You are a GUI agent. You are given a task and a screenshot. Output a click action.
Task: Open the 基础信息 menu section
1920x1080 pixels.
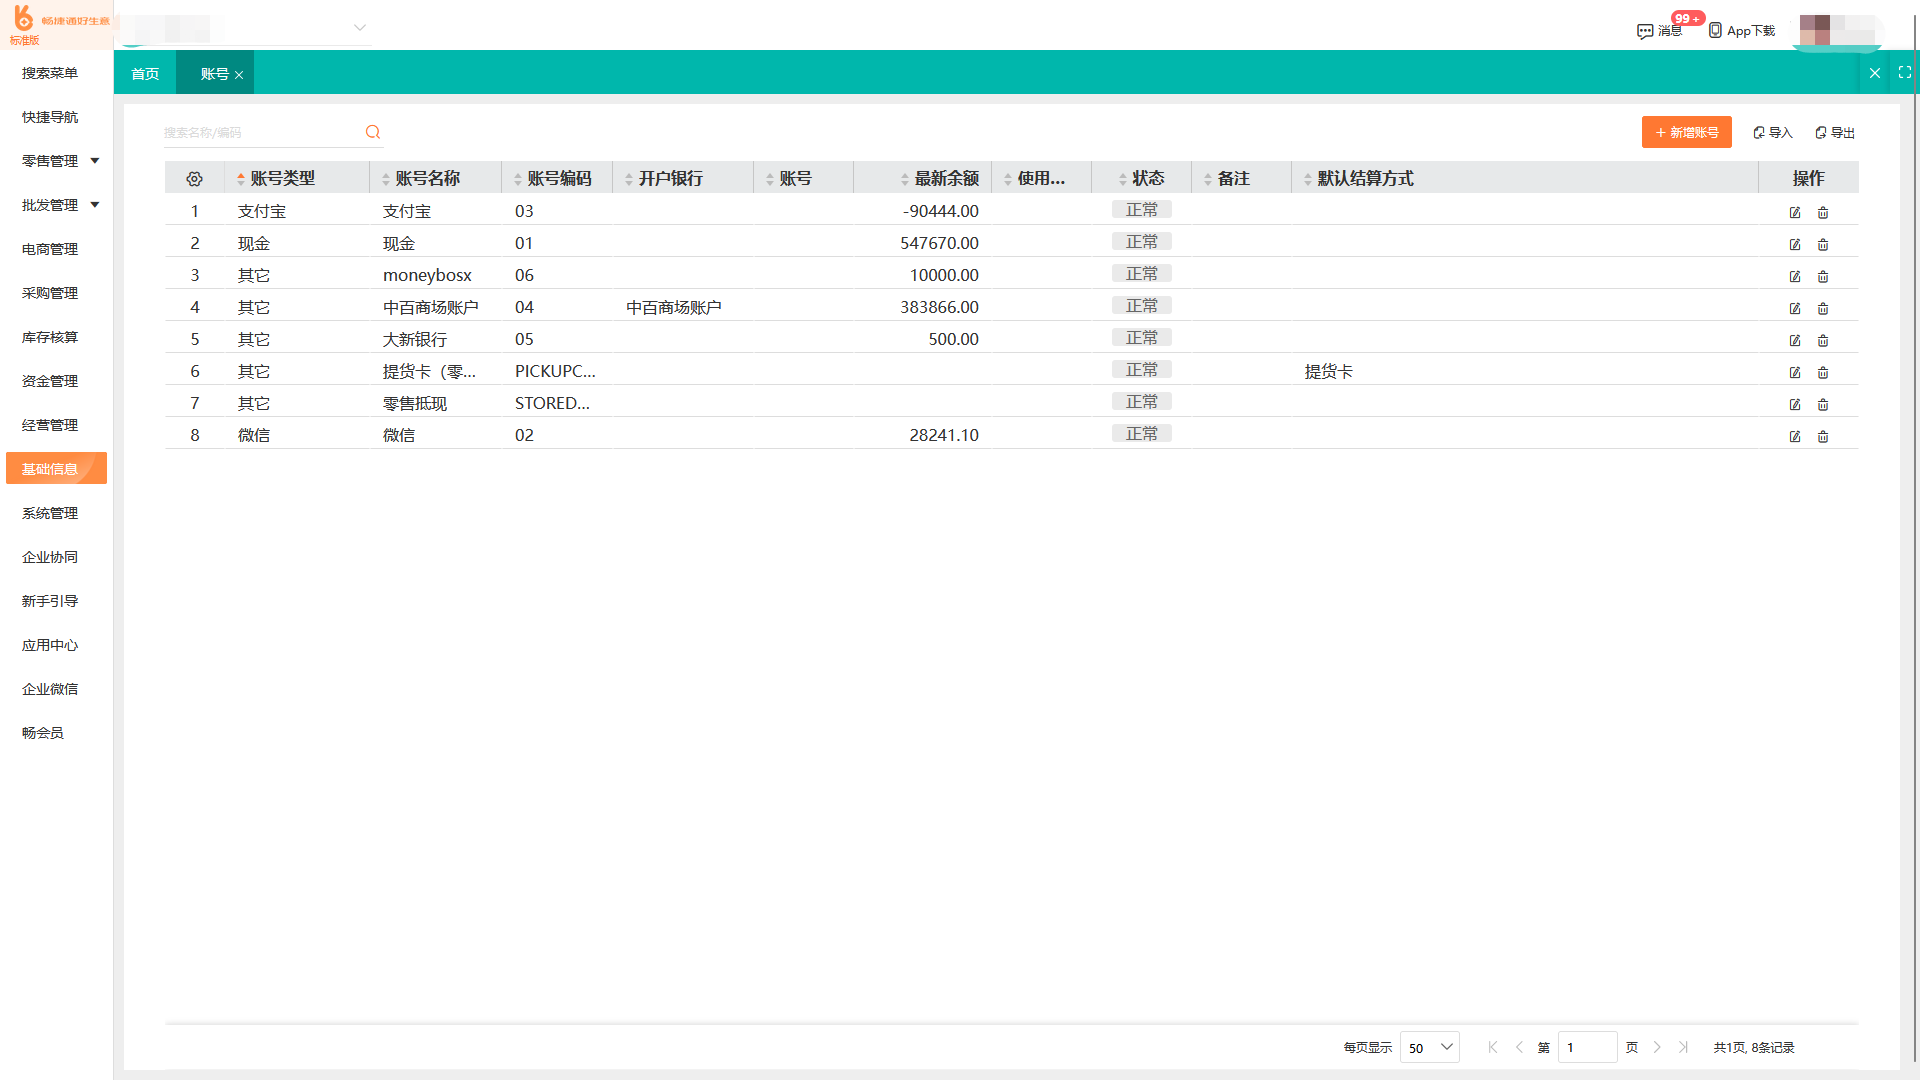[53, 468]
